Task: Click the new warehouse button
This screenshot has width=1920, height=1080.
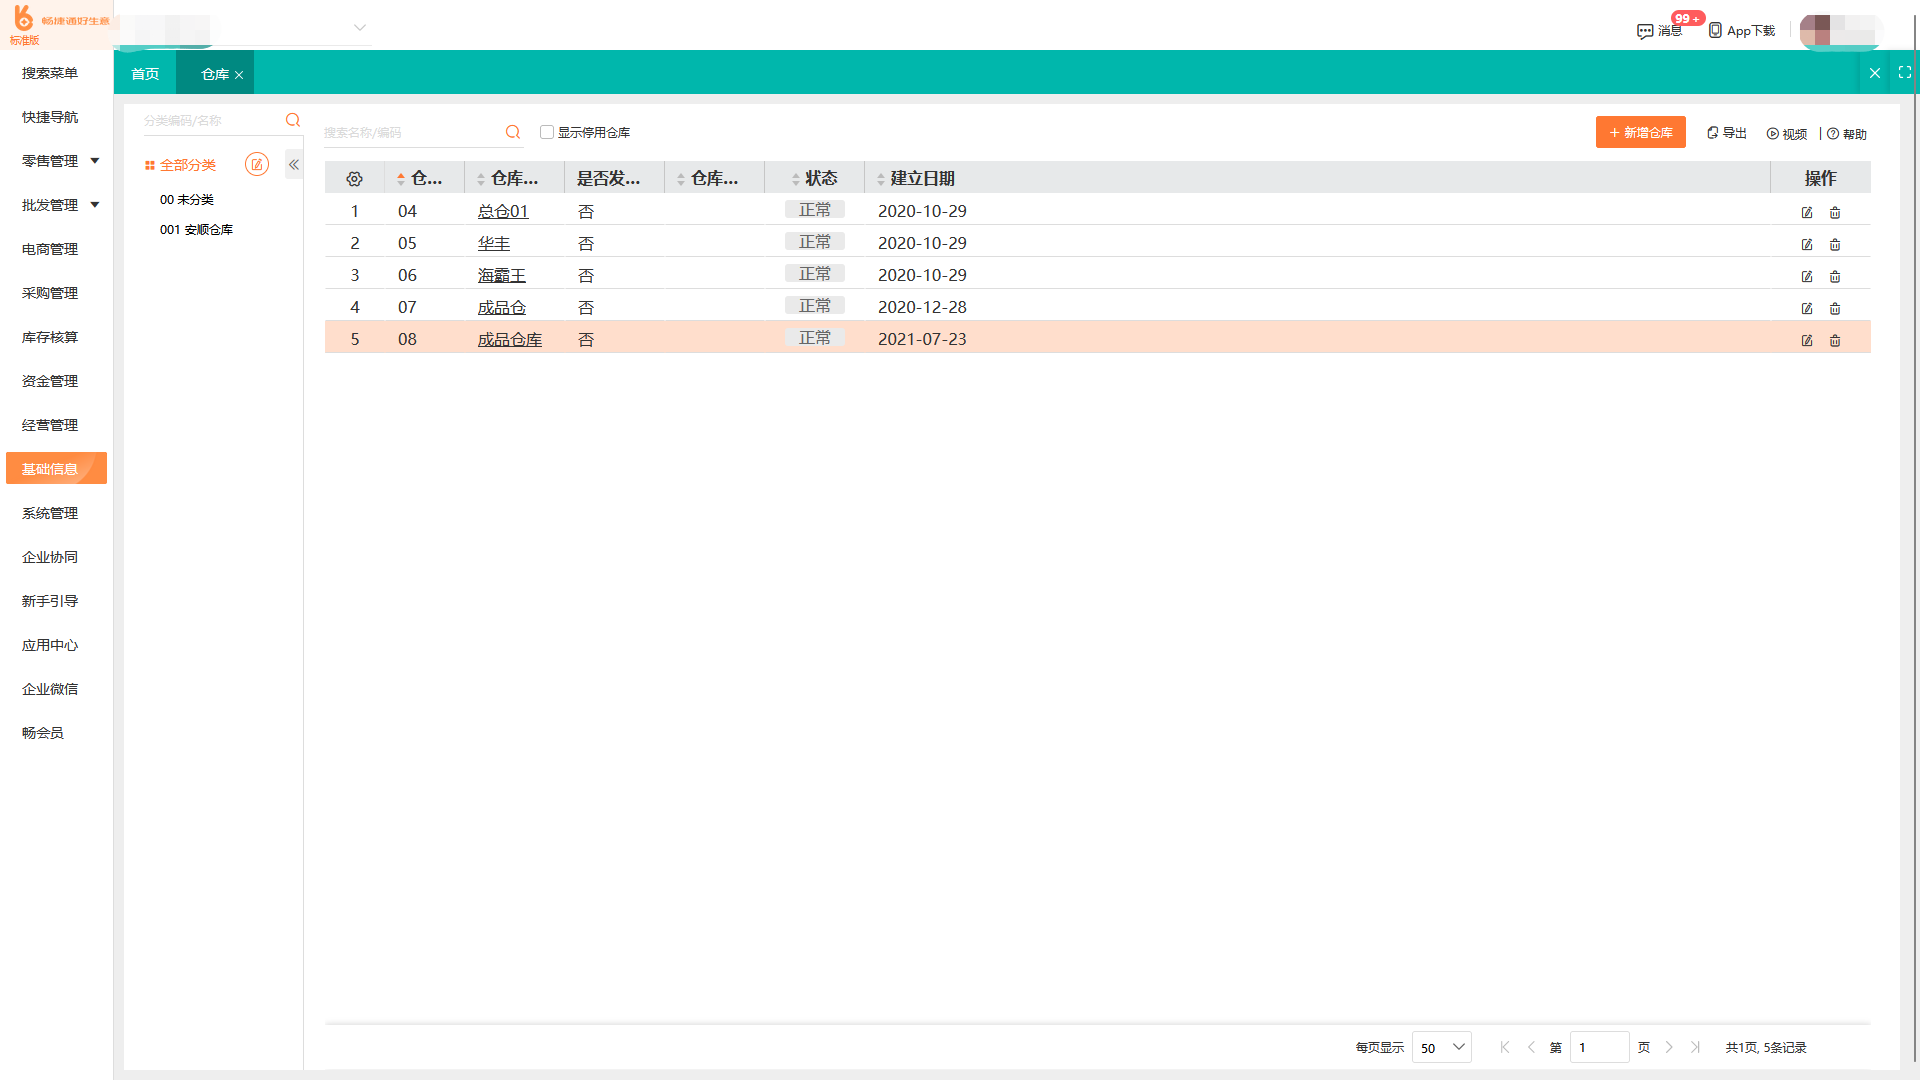Action: (x=1639, y=131)
